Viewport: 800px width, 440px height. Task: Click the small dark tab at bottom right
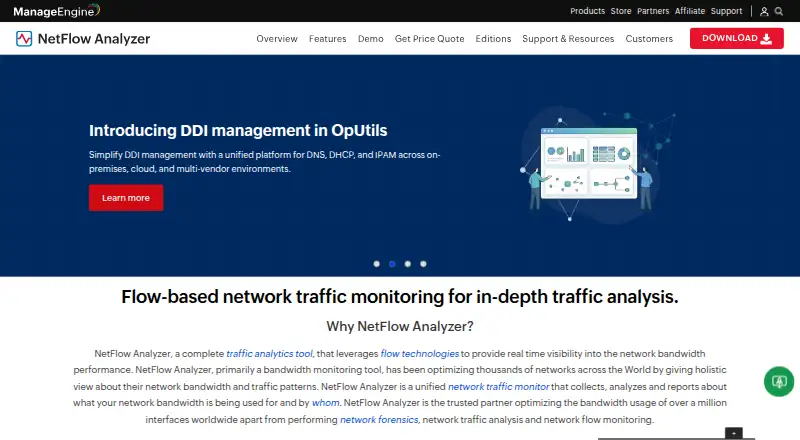click(734, 433)
